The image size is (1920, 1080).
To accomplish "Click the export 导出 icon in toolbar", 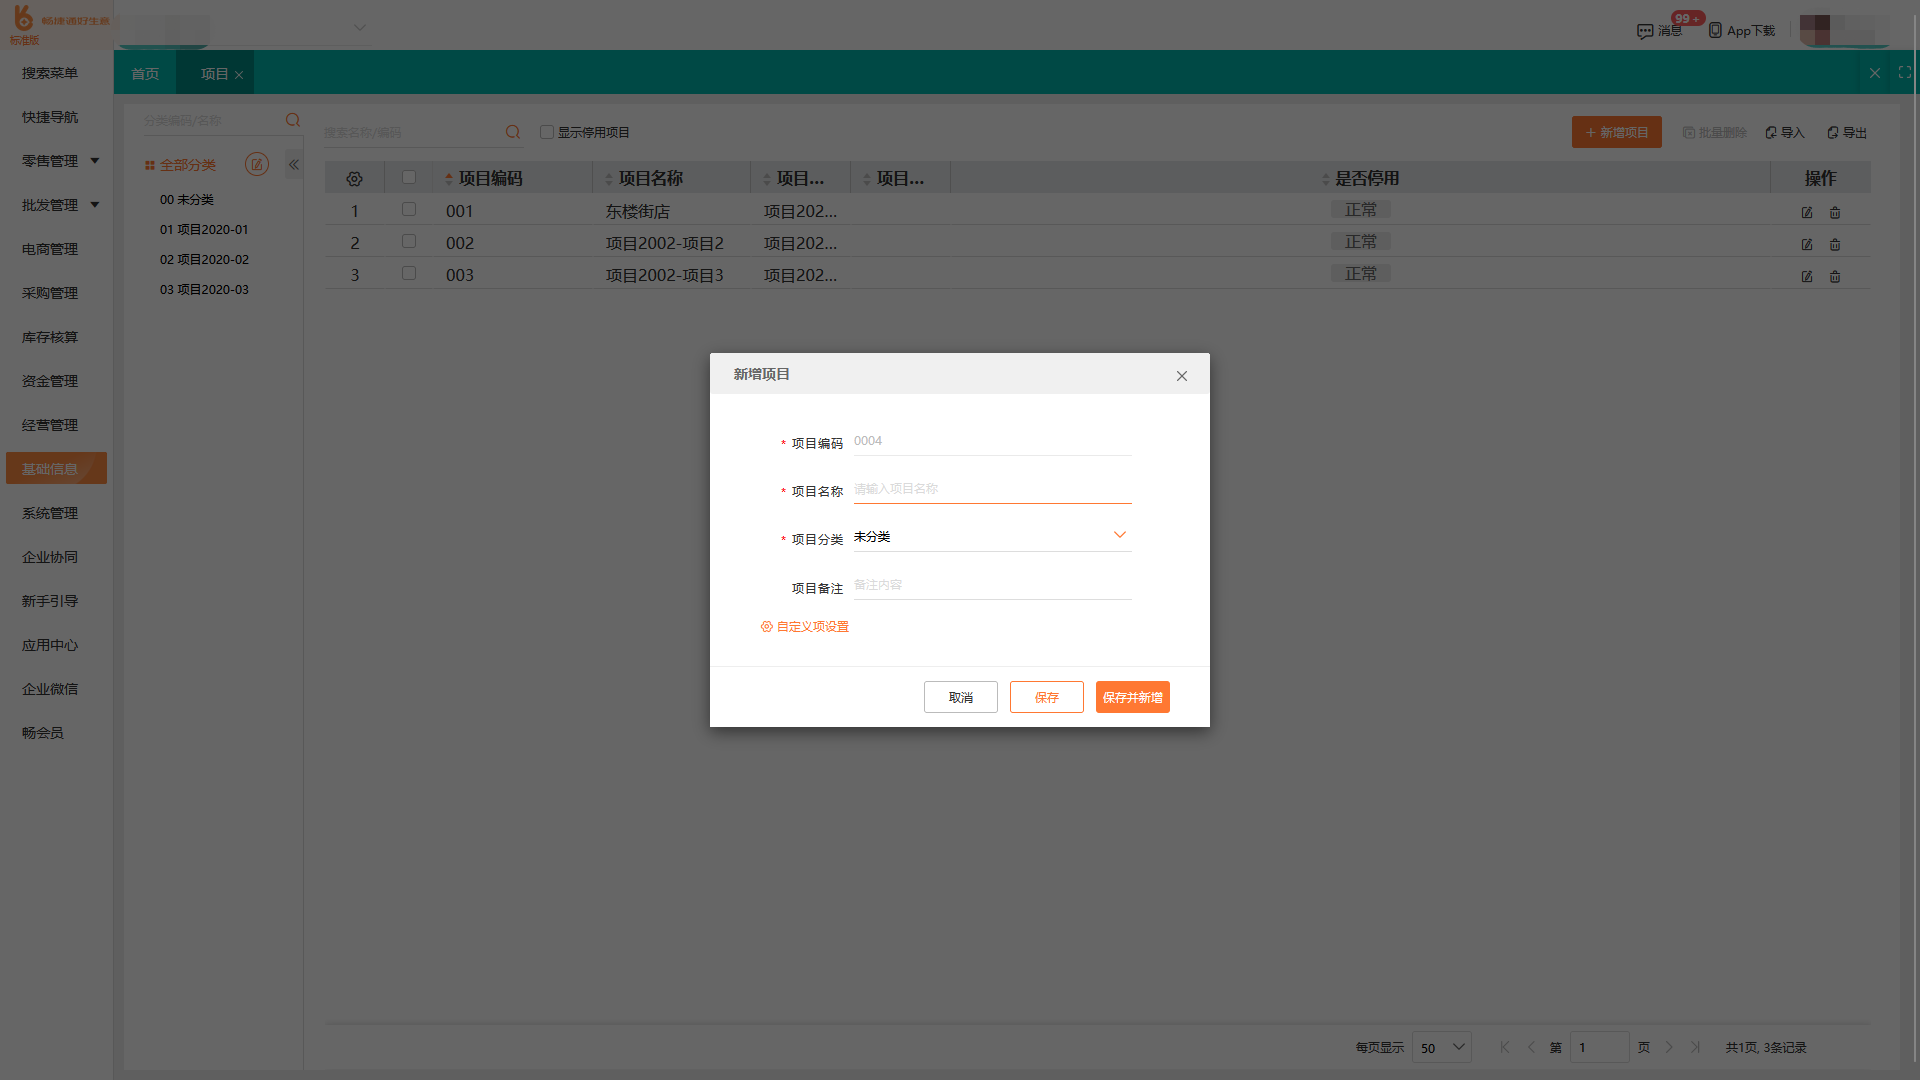I will point(1846,131).
